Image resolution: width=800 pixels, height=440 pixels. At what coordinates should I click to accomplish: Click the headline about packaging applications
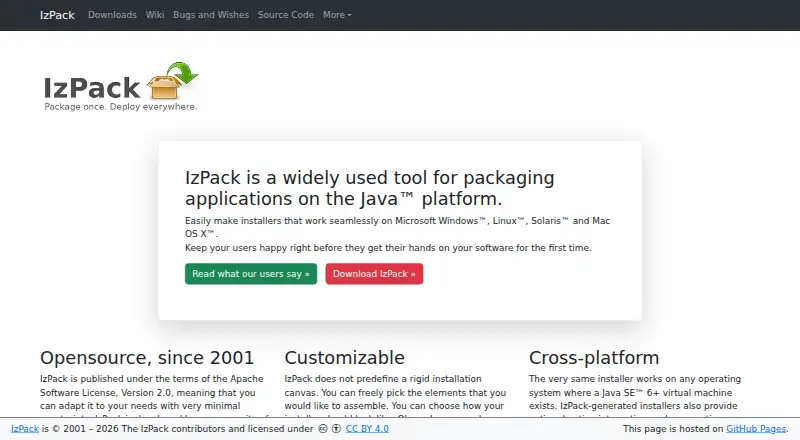click(x=369, y=188)
